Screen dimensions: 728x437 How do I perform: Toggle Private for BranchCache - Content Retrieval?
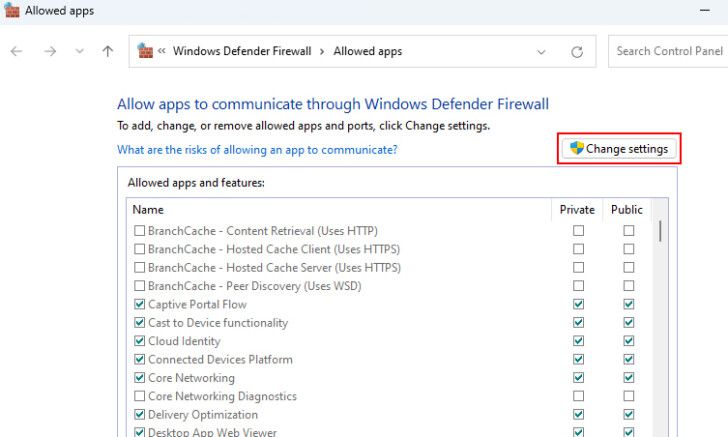[x=578, y=230]
